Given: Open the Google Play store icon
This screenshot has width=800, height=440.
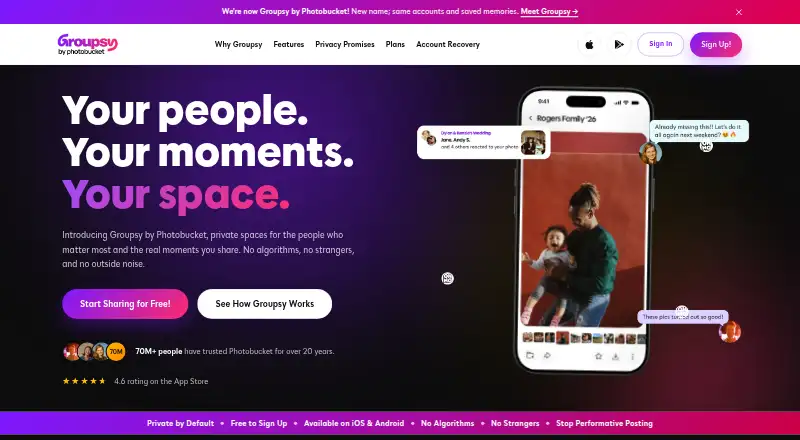Looking at the screenshot, I should pos(619,44).
